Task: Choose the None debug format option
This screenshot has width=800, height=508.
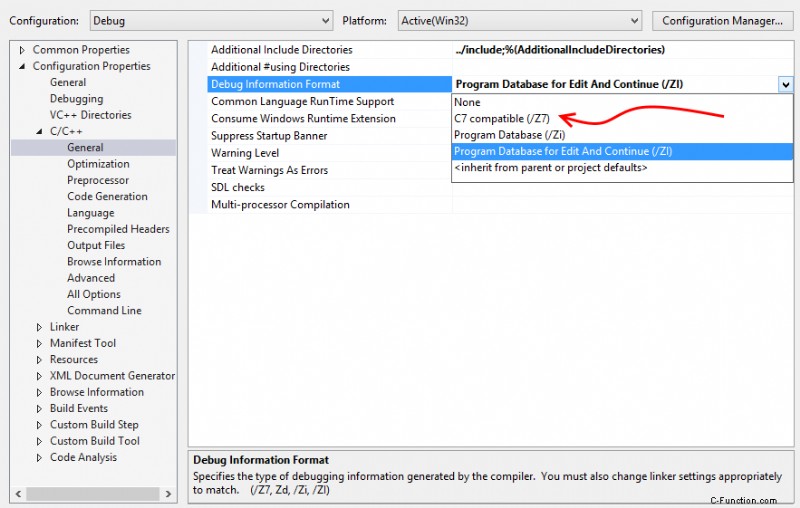Action: (467, 102)
